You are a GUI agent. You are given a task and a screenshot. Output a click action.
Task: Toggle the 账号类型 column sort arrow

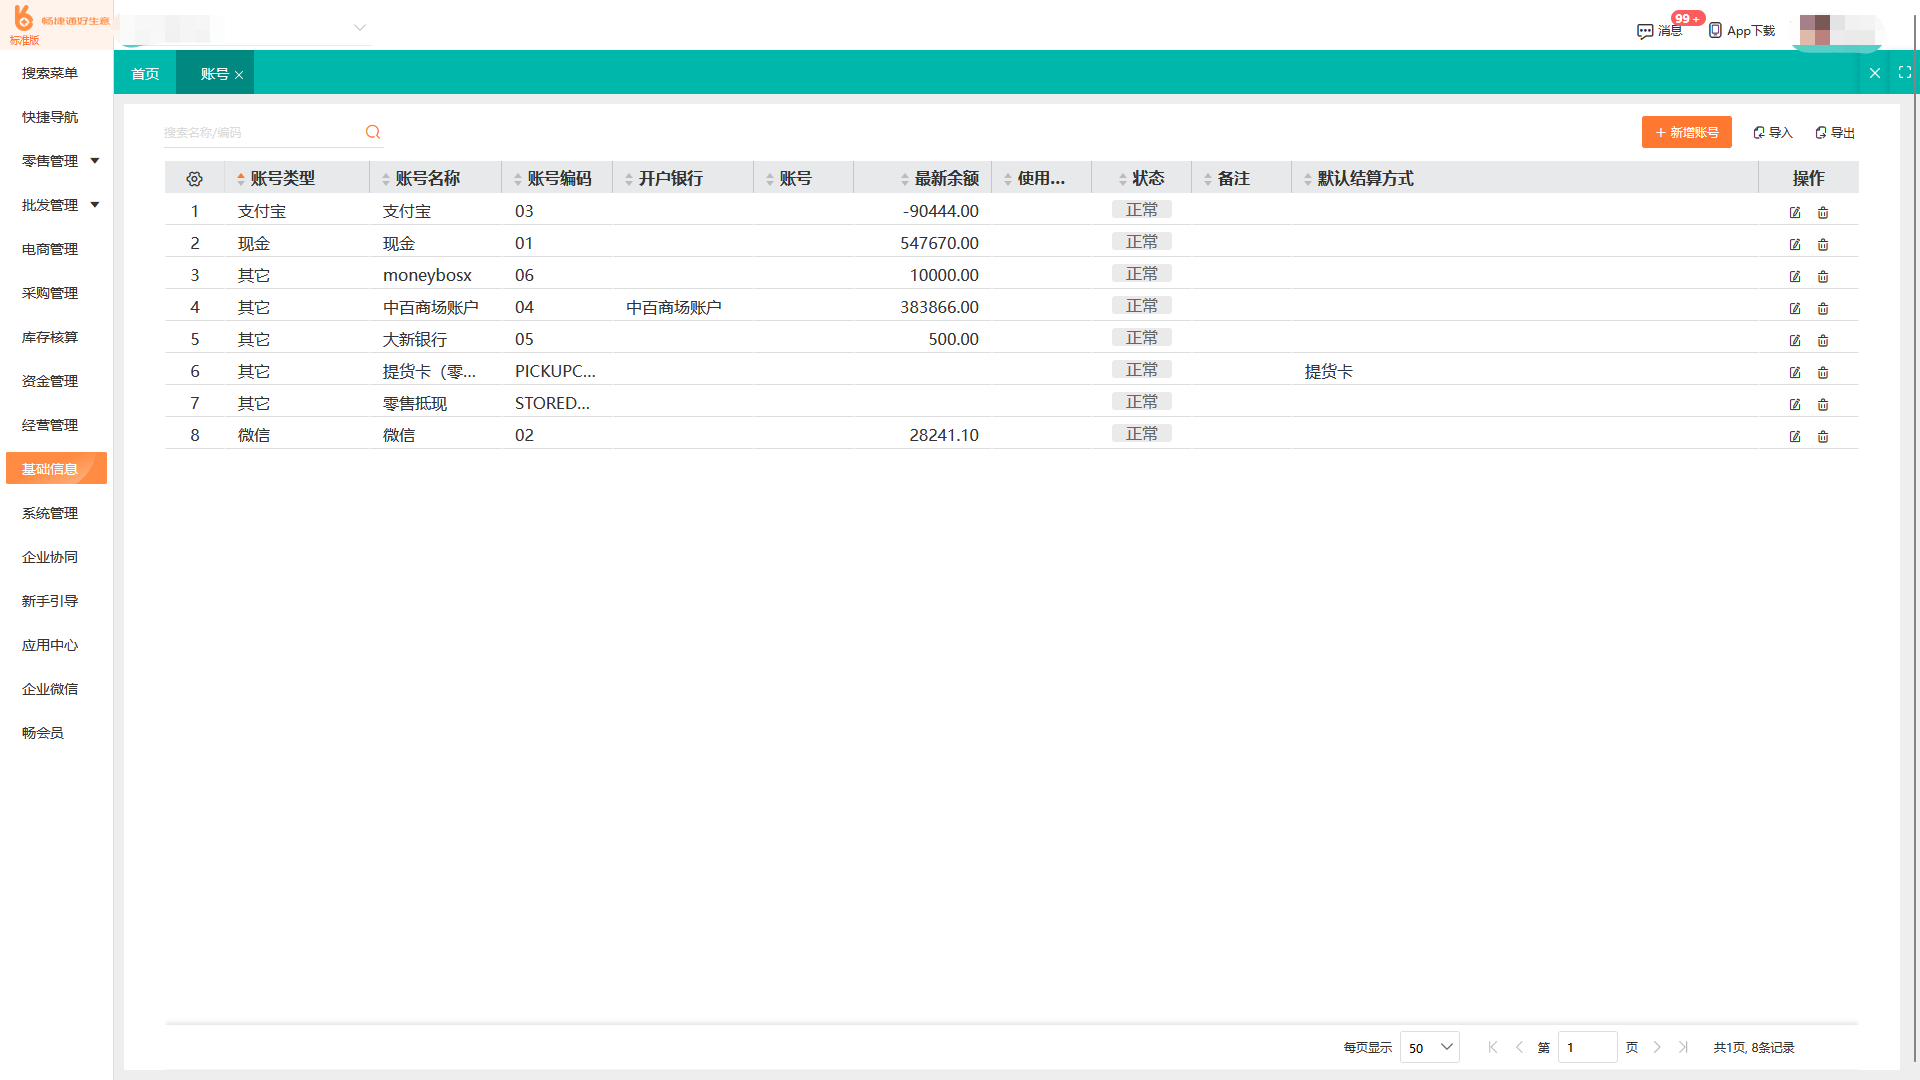tap(237, 177)
